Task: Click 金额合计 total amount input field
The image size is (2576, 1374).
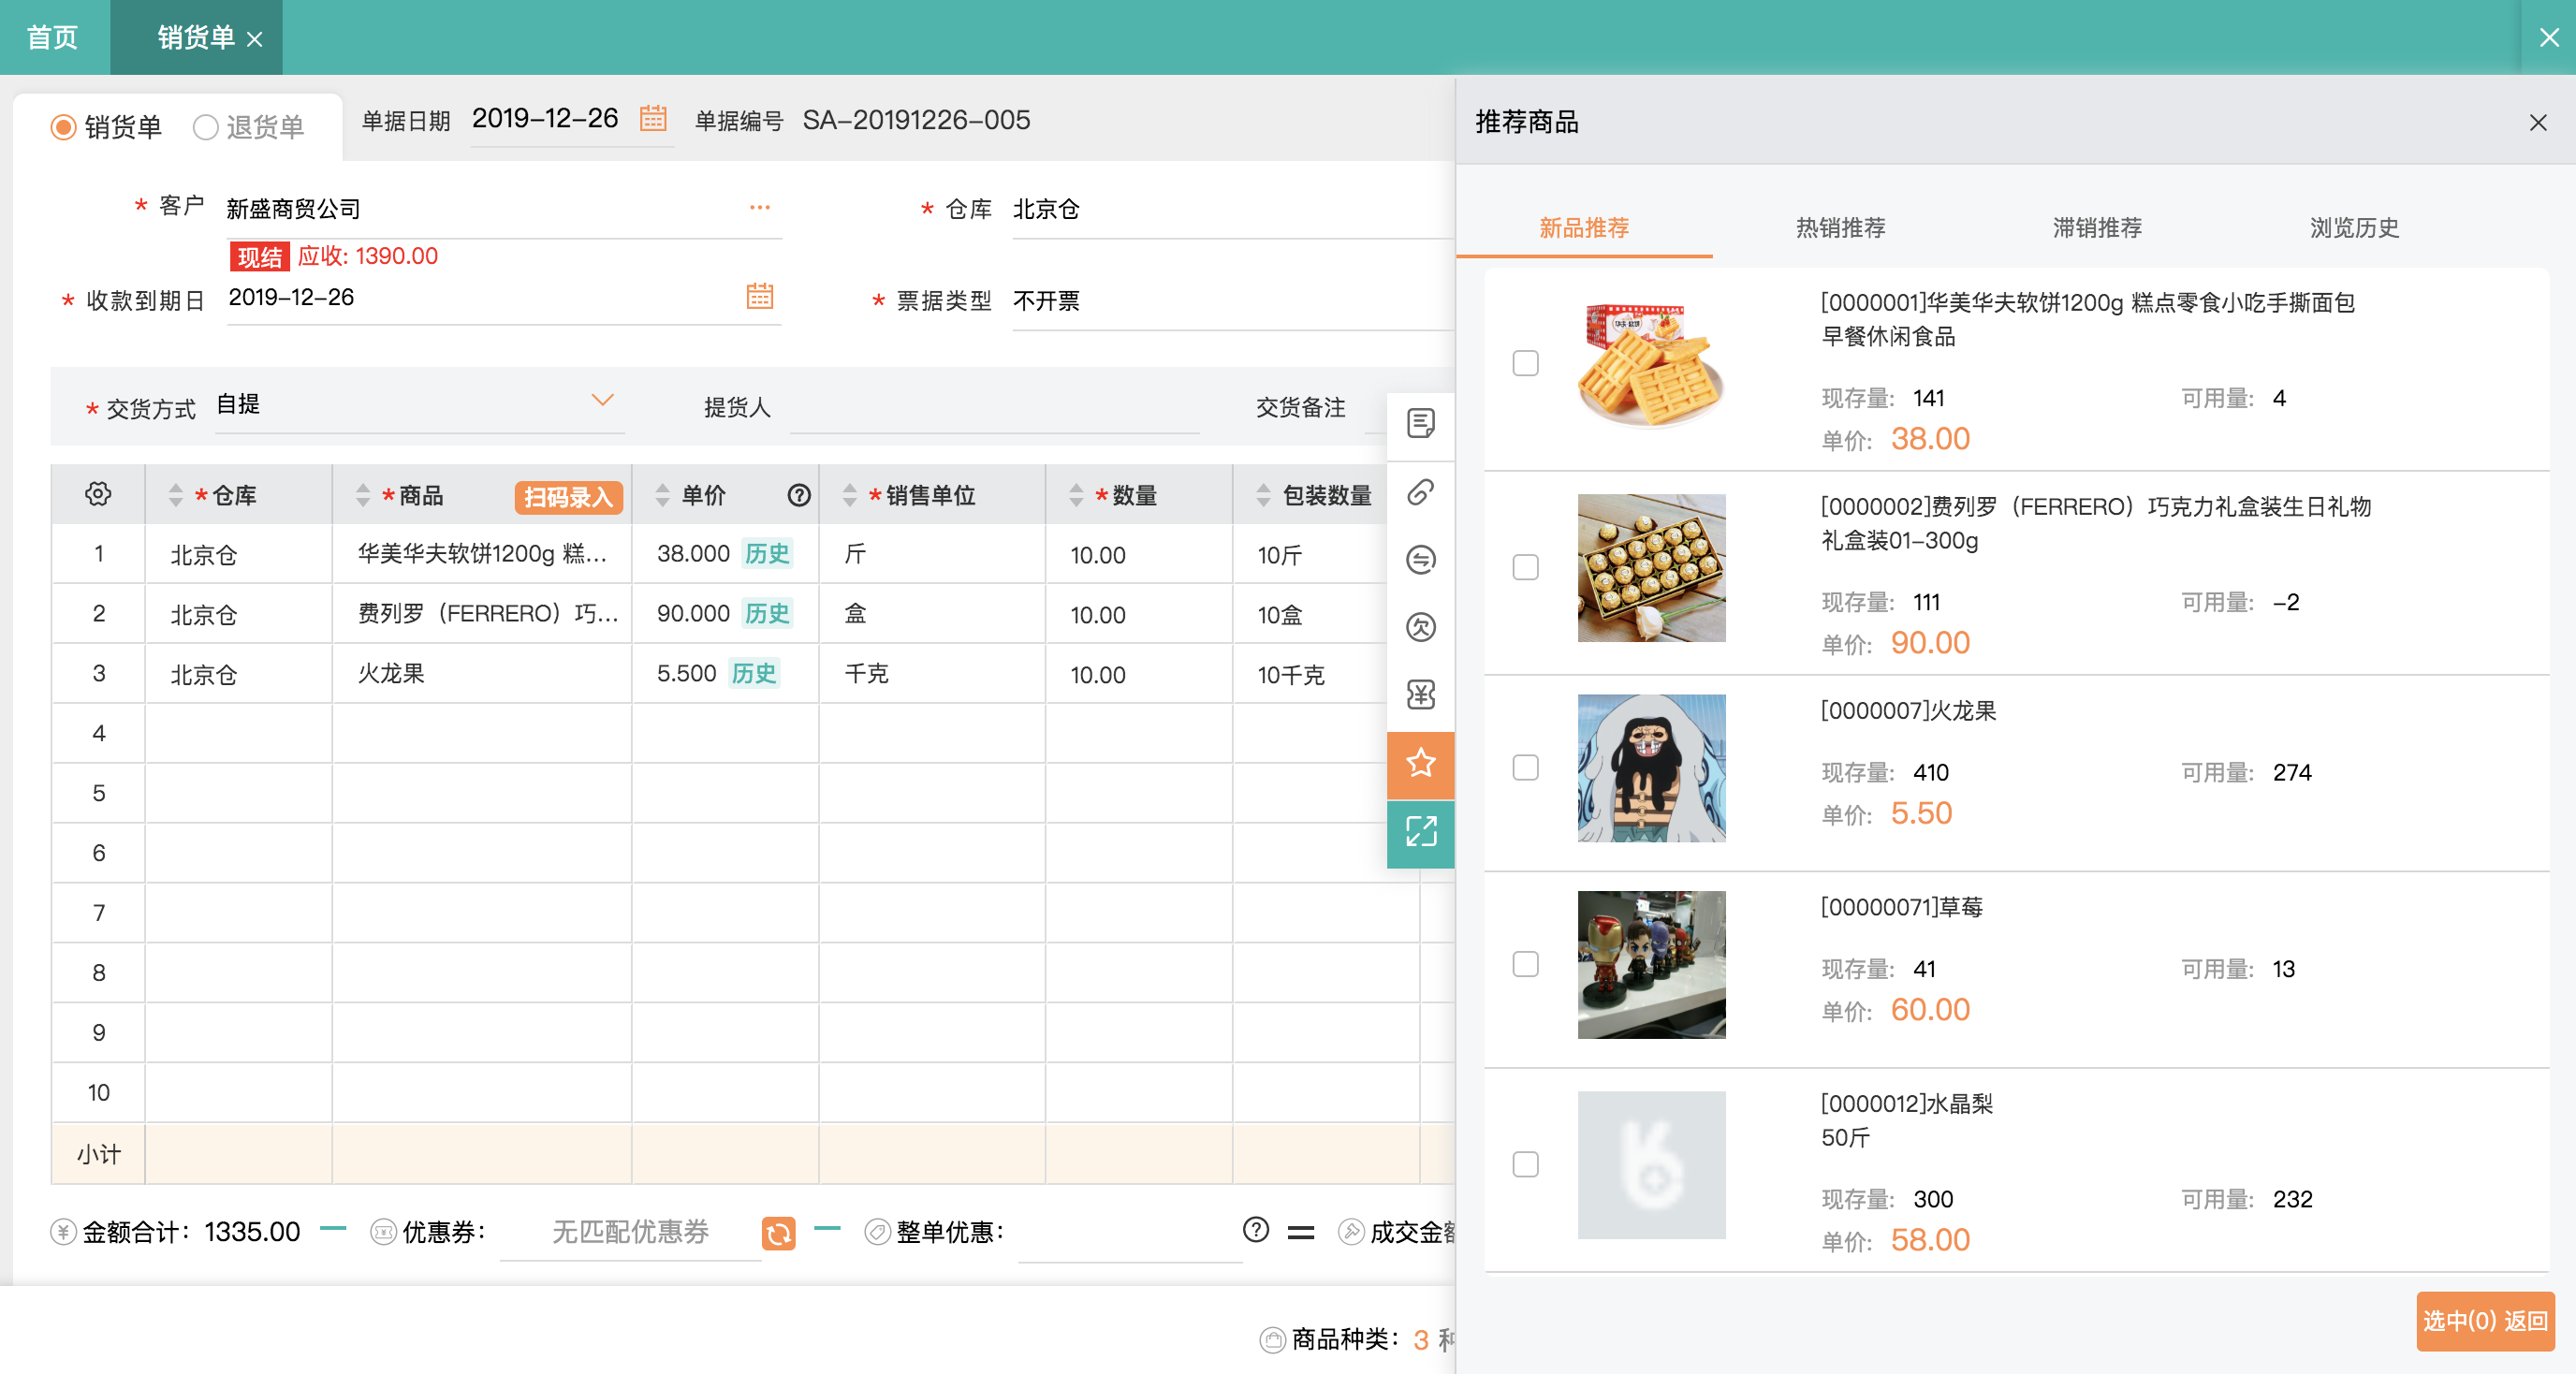Action: point(254,1233)
